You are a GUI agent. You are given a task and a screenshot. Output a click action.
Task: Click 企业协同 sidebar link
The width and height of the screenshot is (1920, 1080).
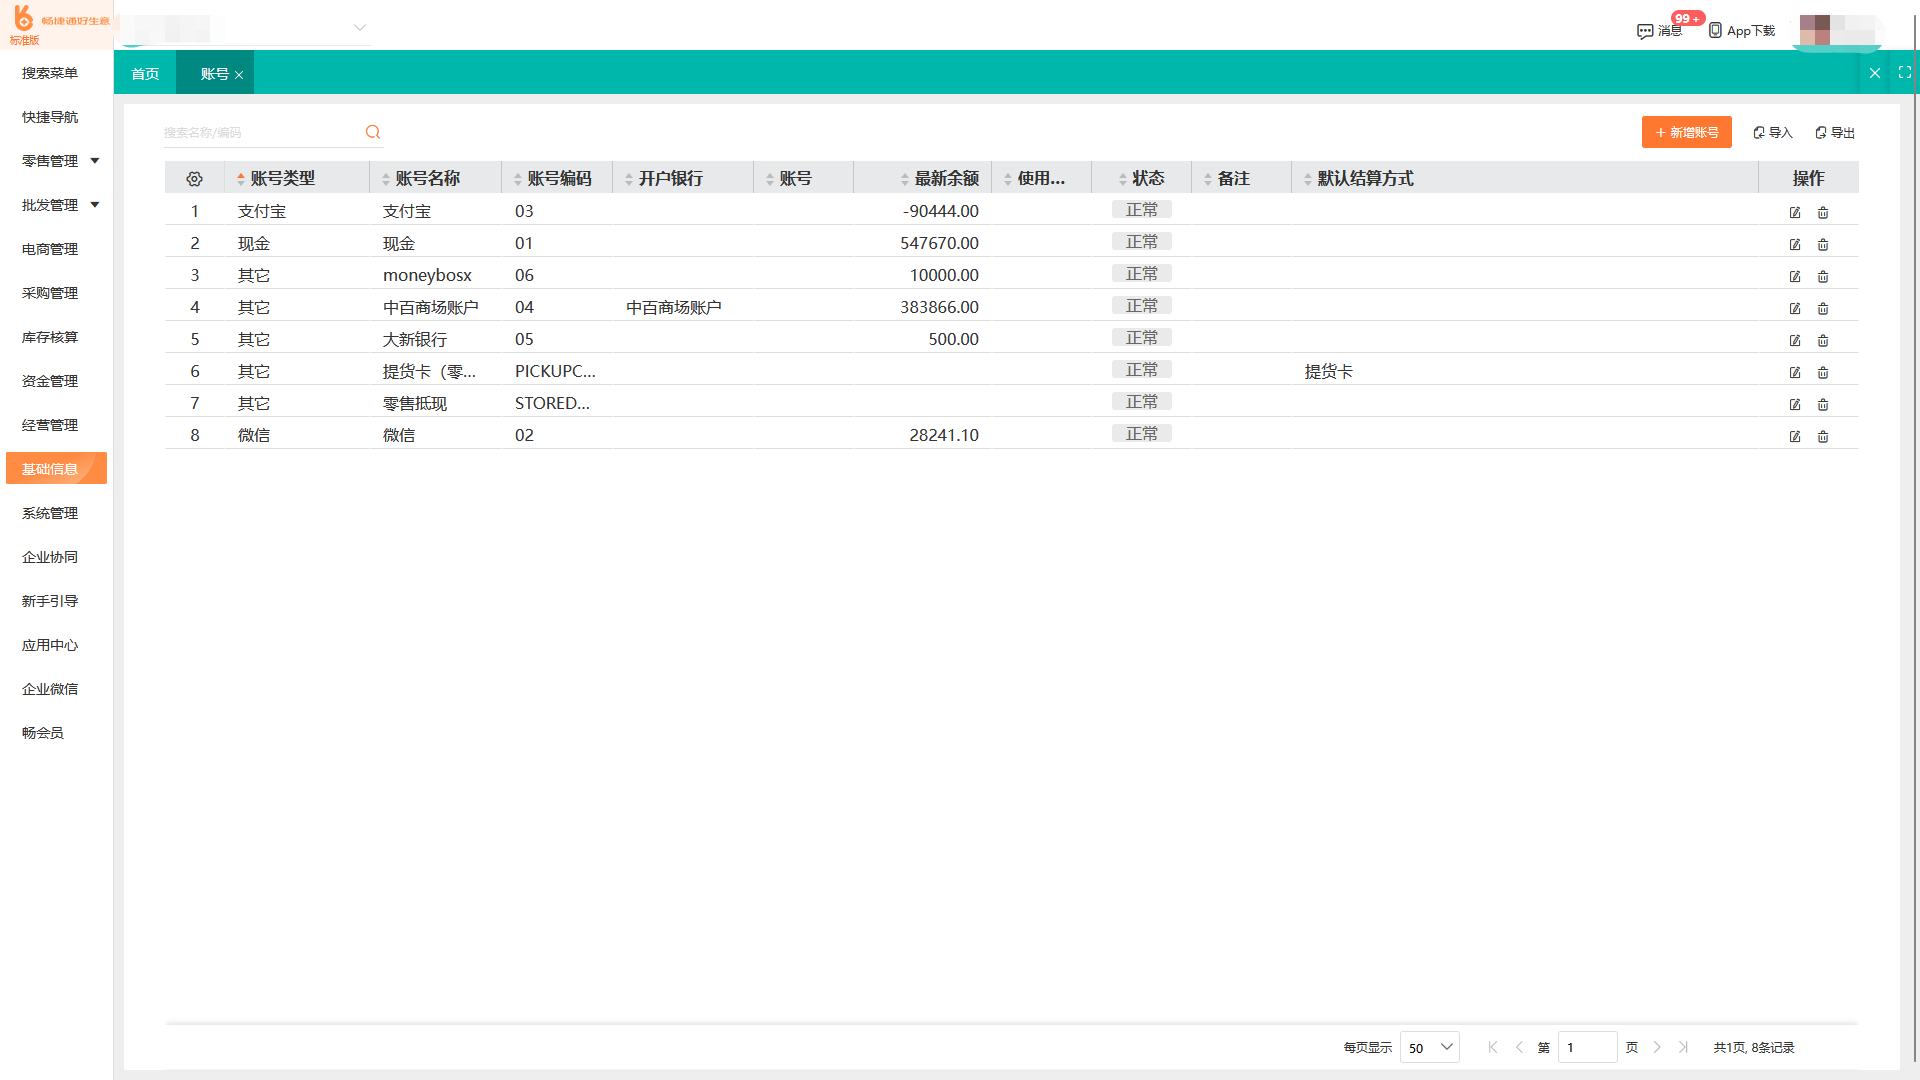50,556
